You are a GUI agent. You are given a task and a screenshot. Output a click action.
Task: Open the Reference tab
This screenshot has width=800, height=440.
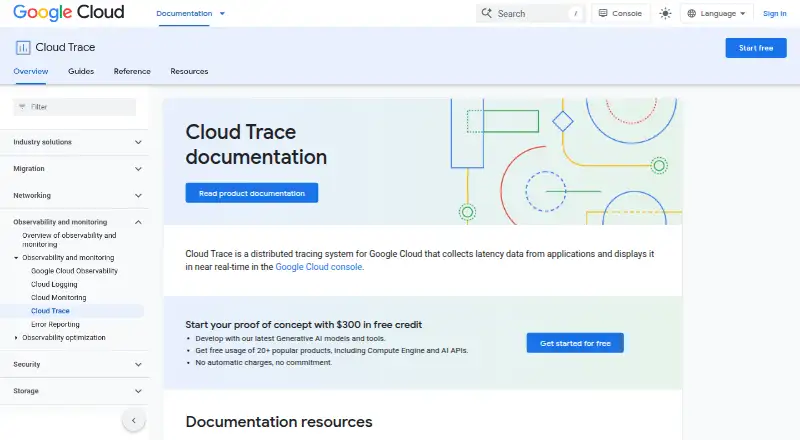tap(132, 71)
